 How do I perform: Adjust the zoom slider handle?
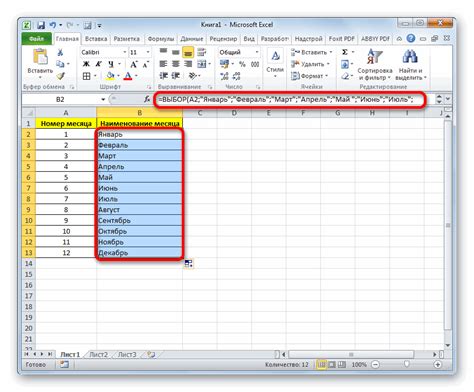point(406,364)
